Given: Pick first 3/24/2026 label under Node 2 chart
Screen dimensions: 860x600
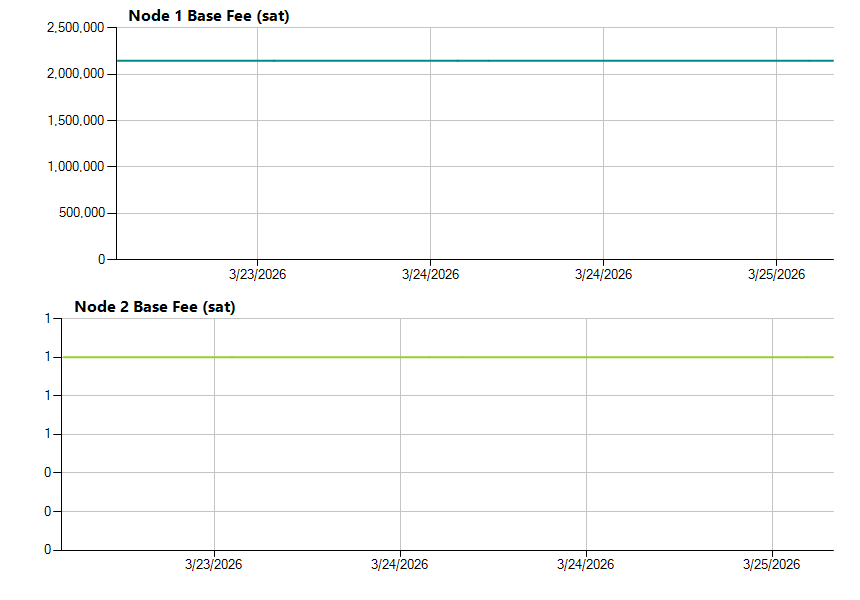Looking at the screenshot, I should pos(400,565).
